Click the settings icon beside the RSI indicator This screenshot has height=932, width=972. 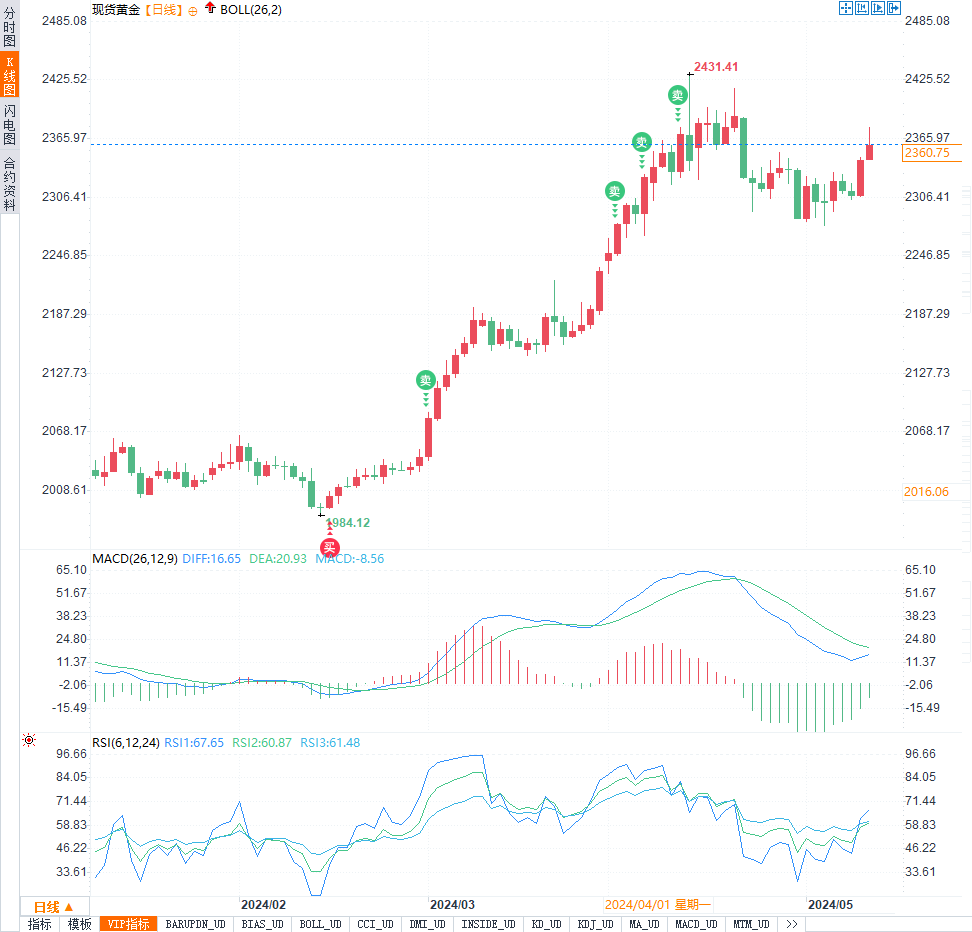pyautogui.click(x=30, y=740)
